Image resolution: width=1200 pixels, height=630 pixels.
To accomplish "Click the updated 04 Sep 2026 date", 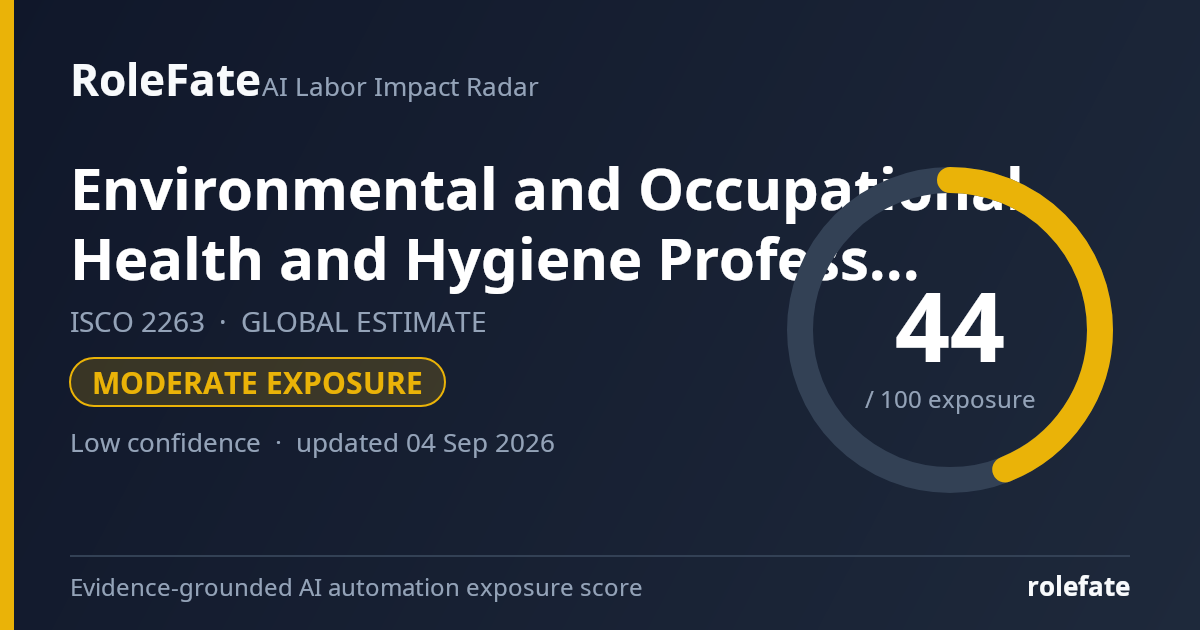I will 425,443.
